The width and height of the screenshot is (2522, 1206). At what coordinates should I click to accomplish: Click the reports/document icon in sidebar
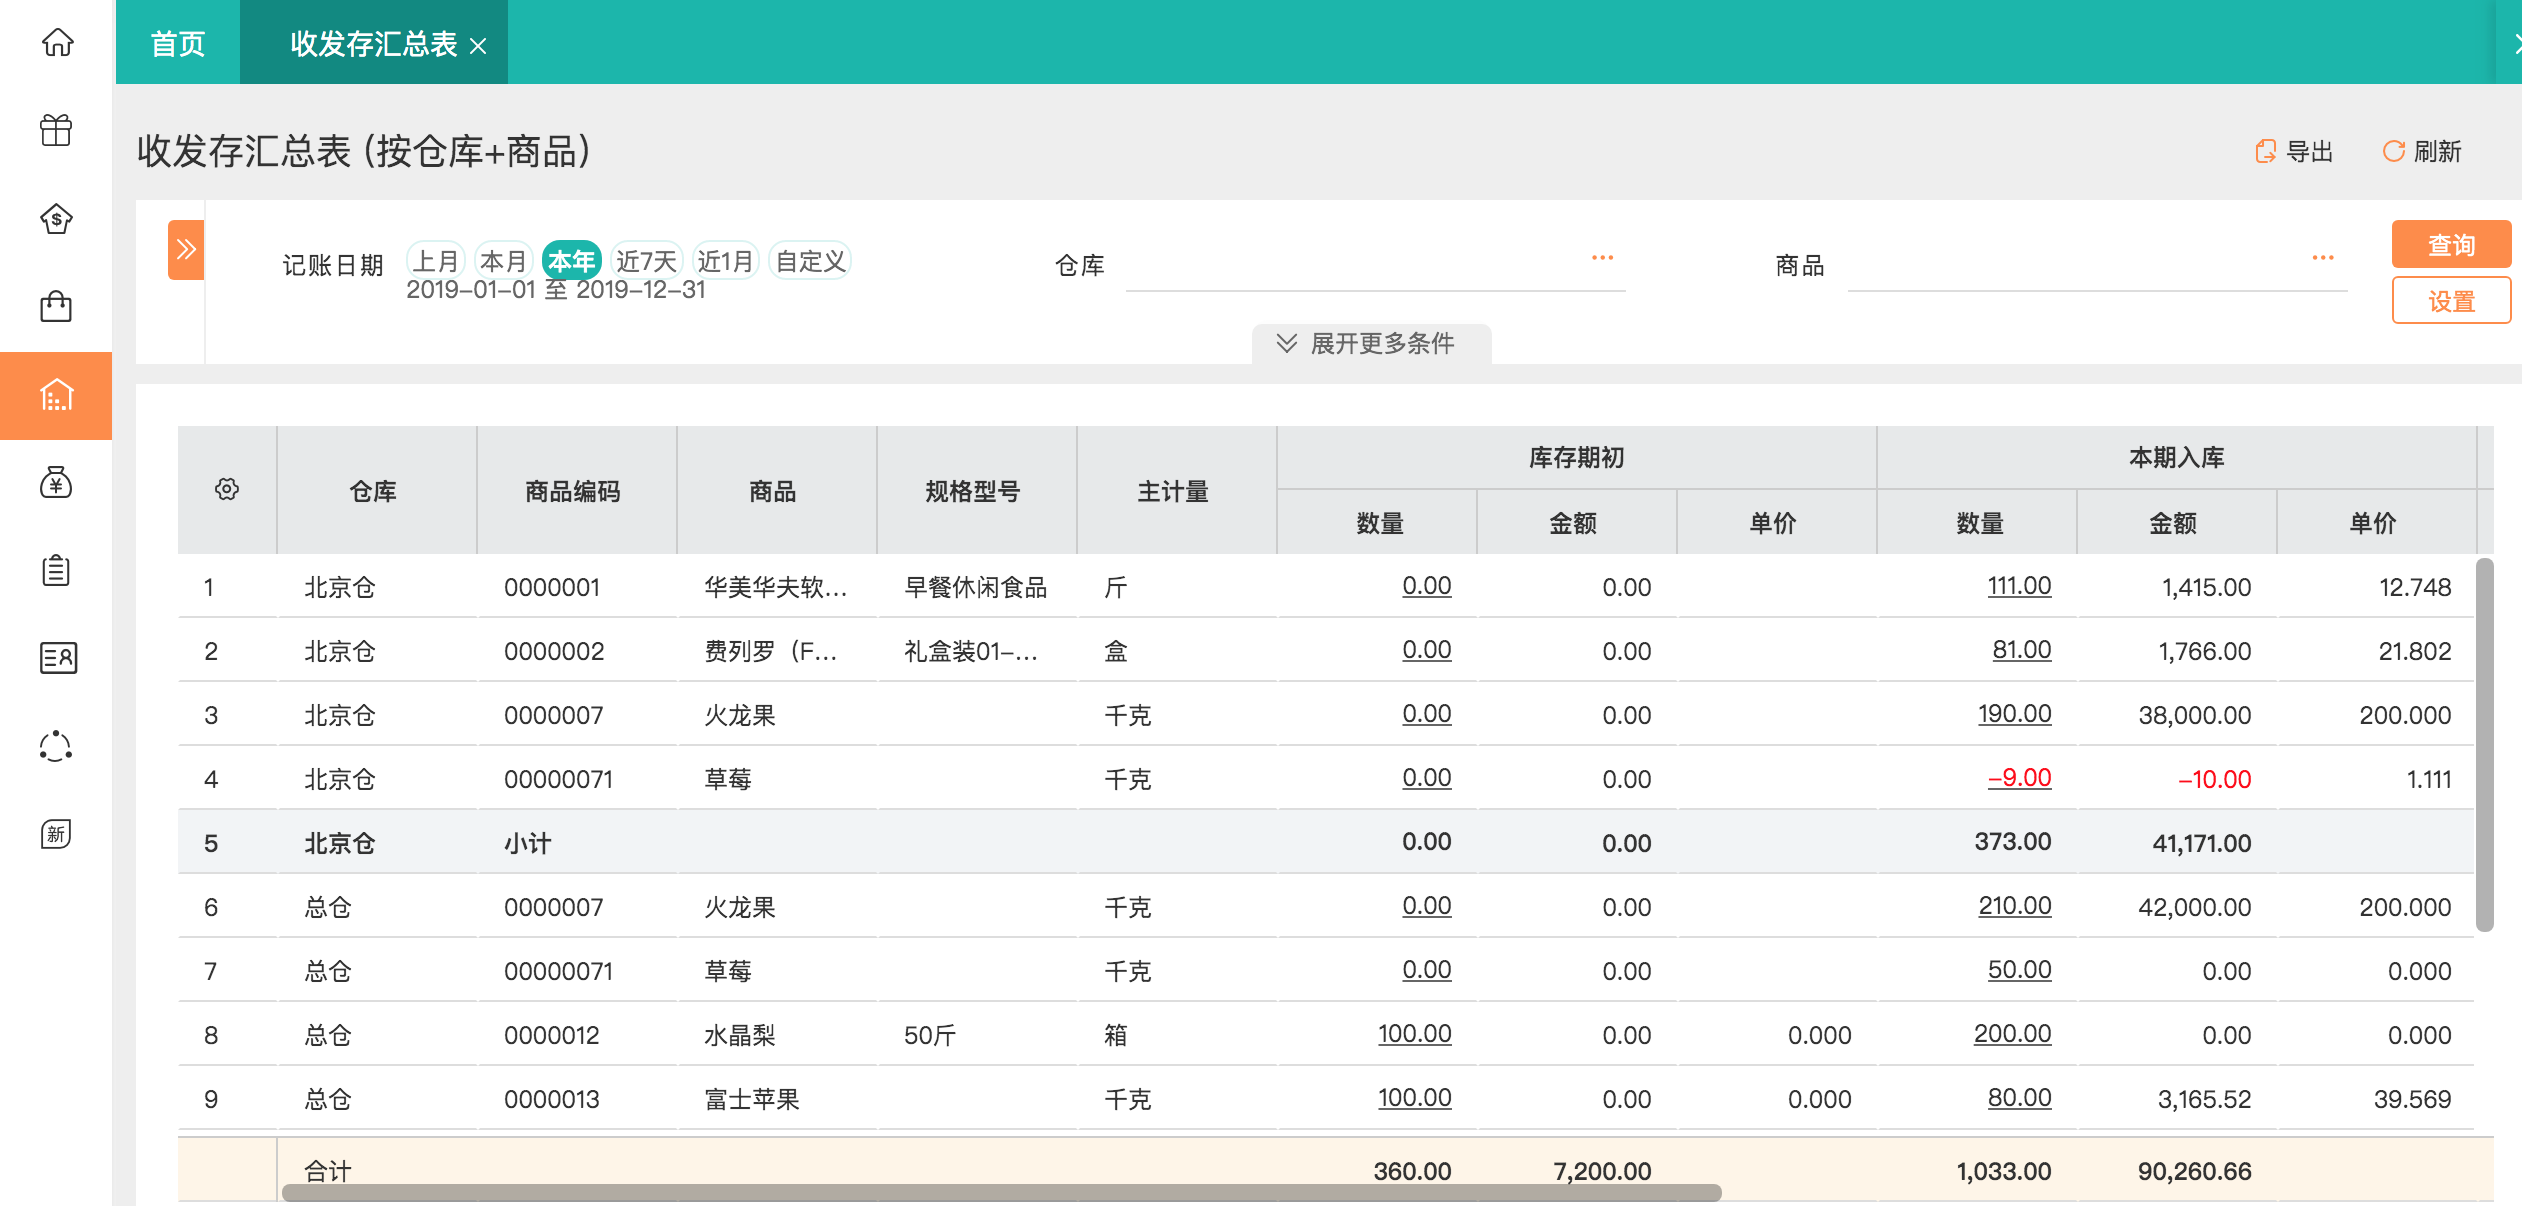56,571
